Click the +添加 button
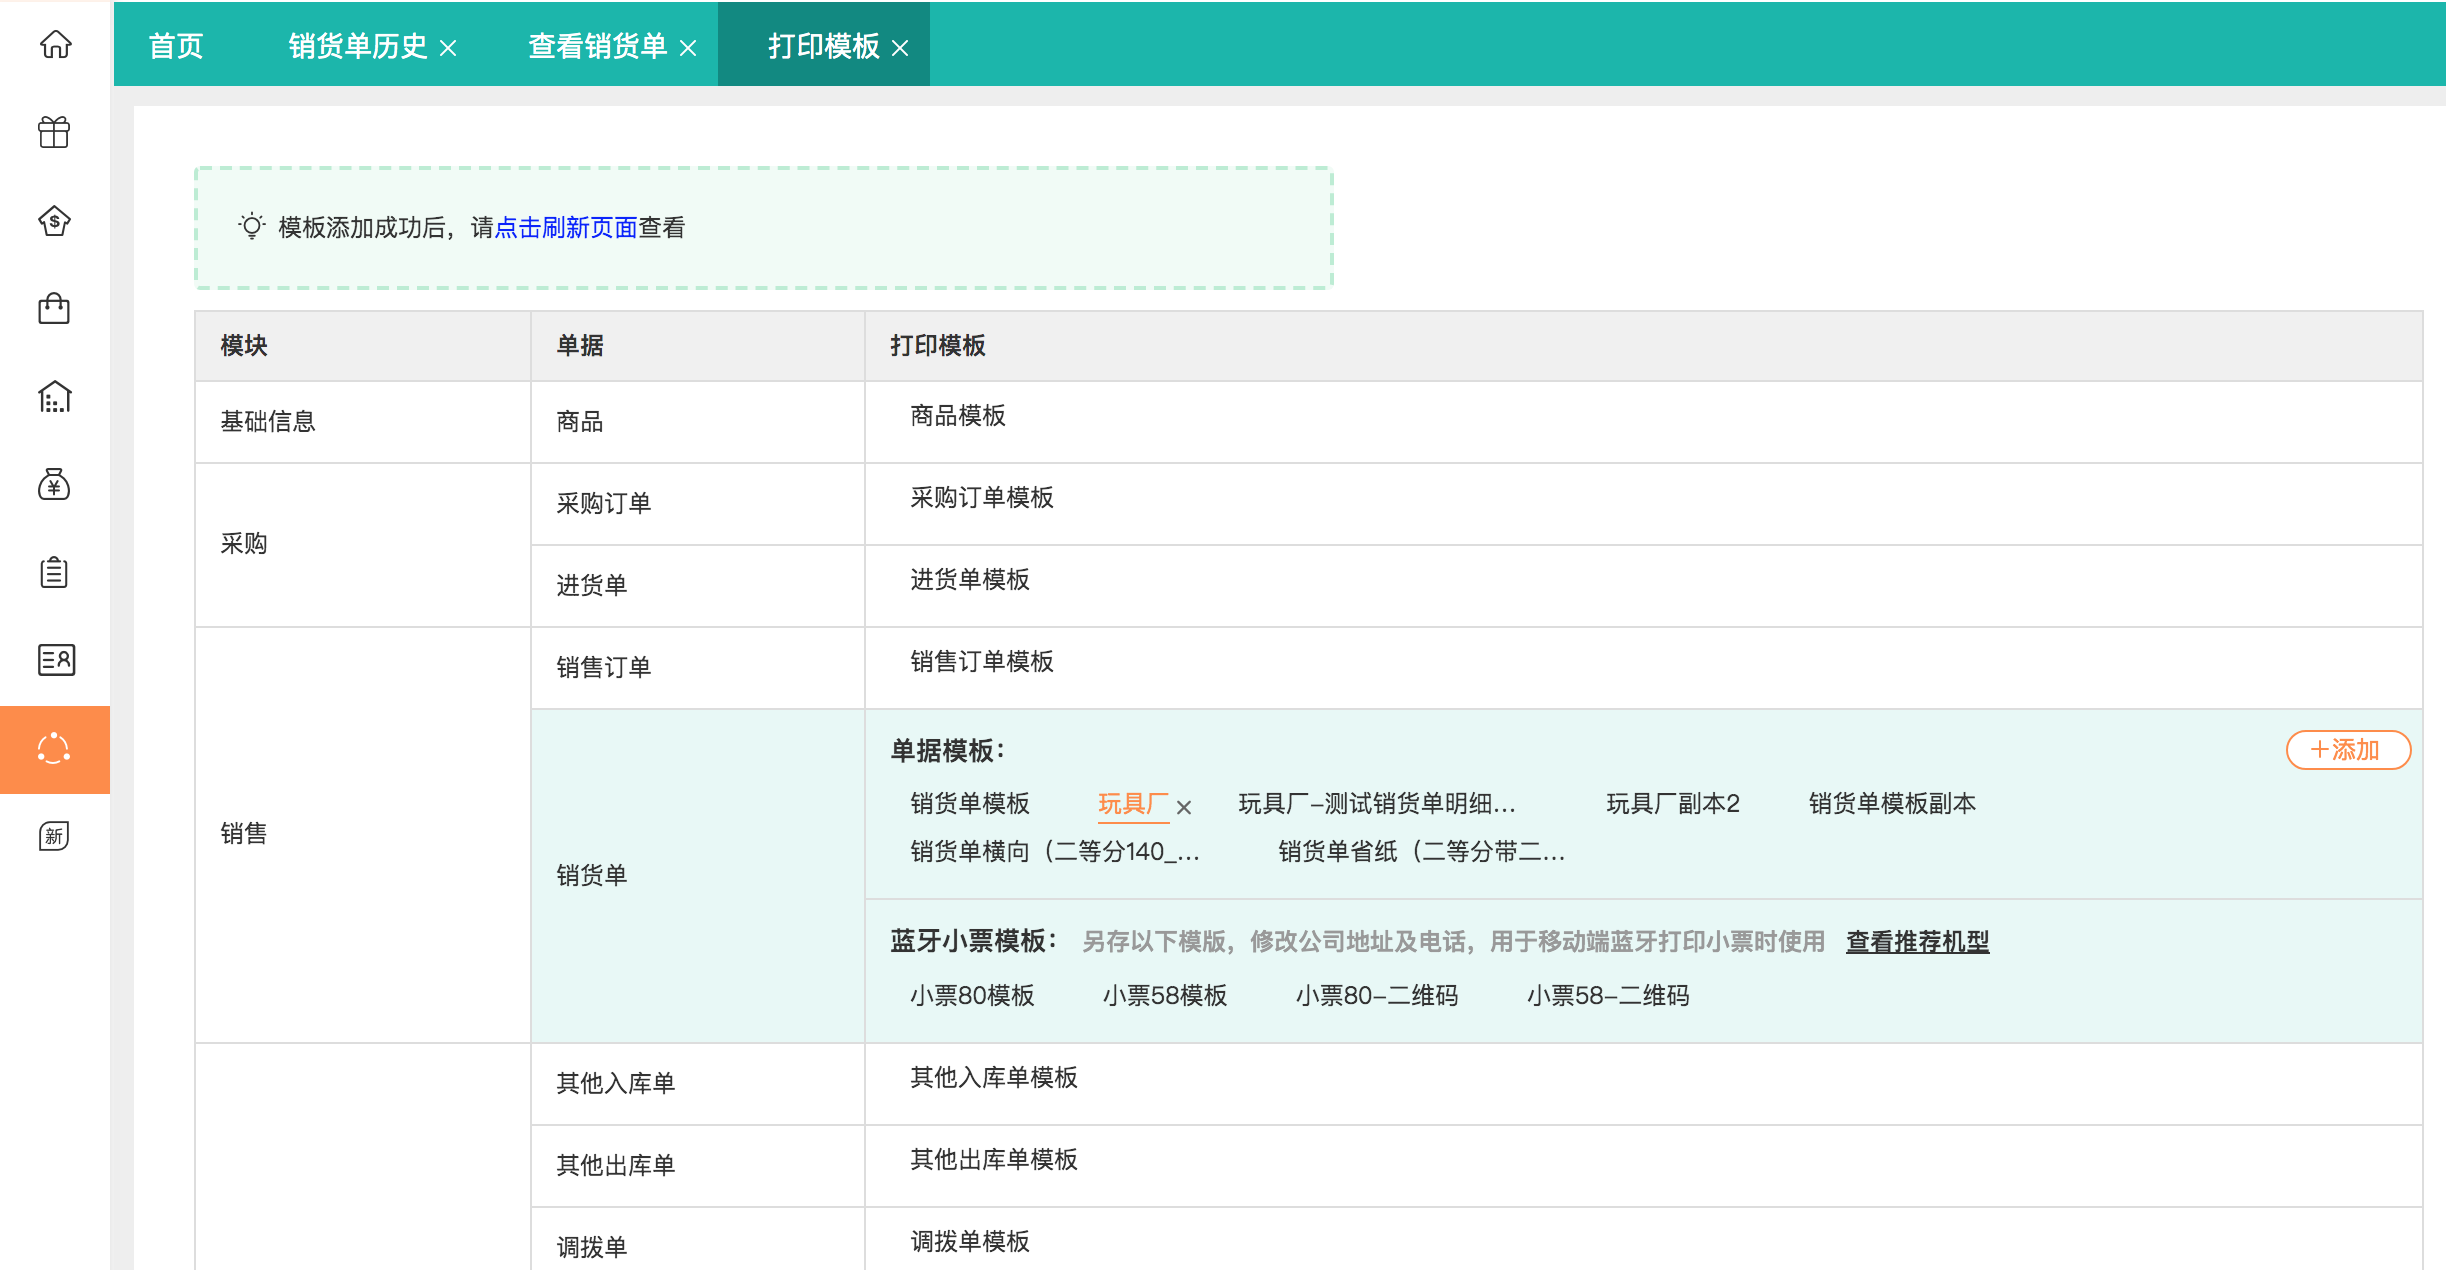 (x=2344, y=749)
